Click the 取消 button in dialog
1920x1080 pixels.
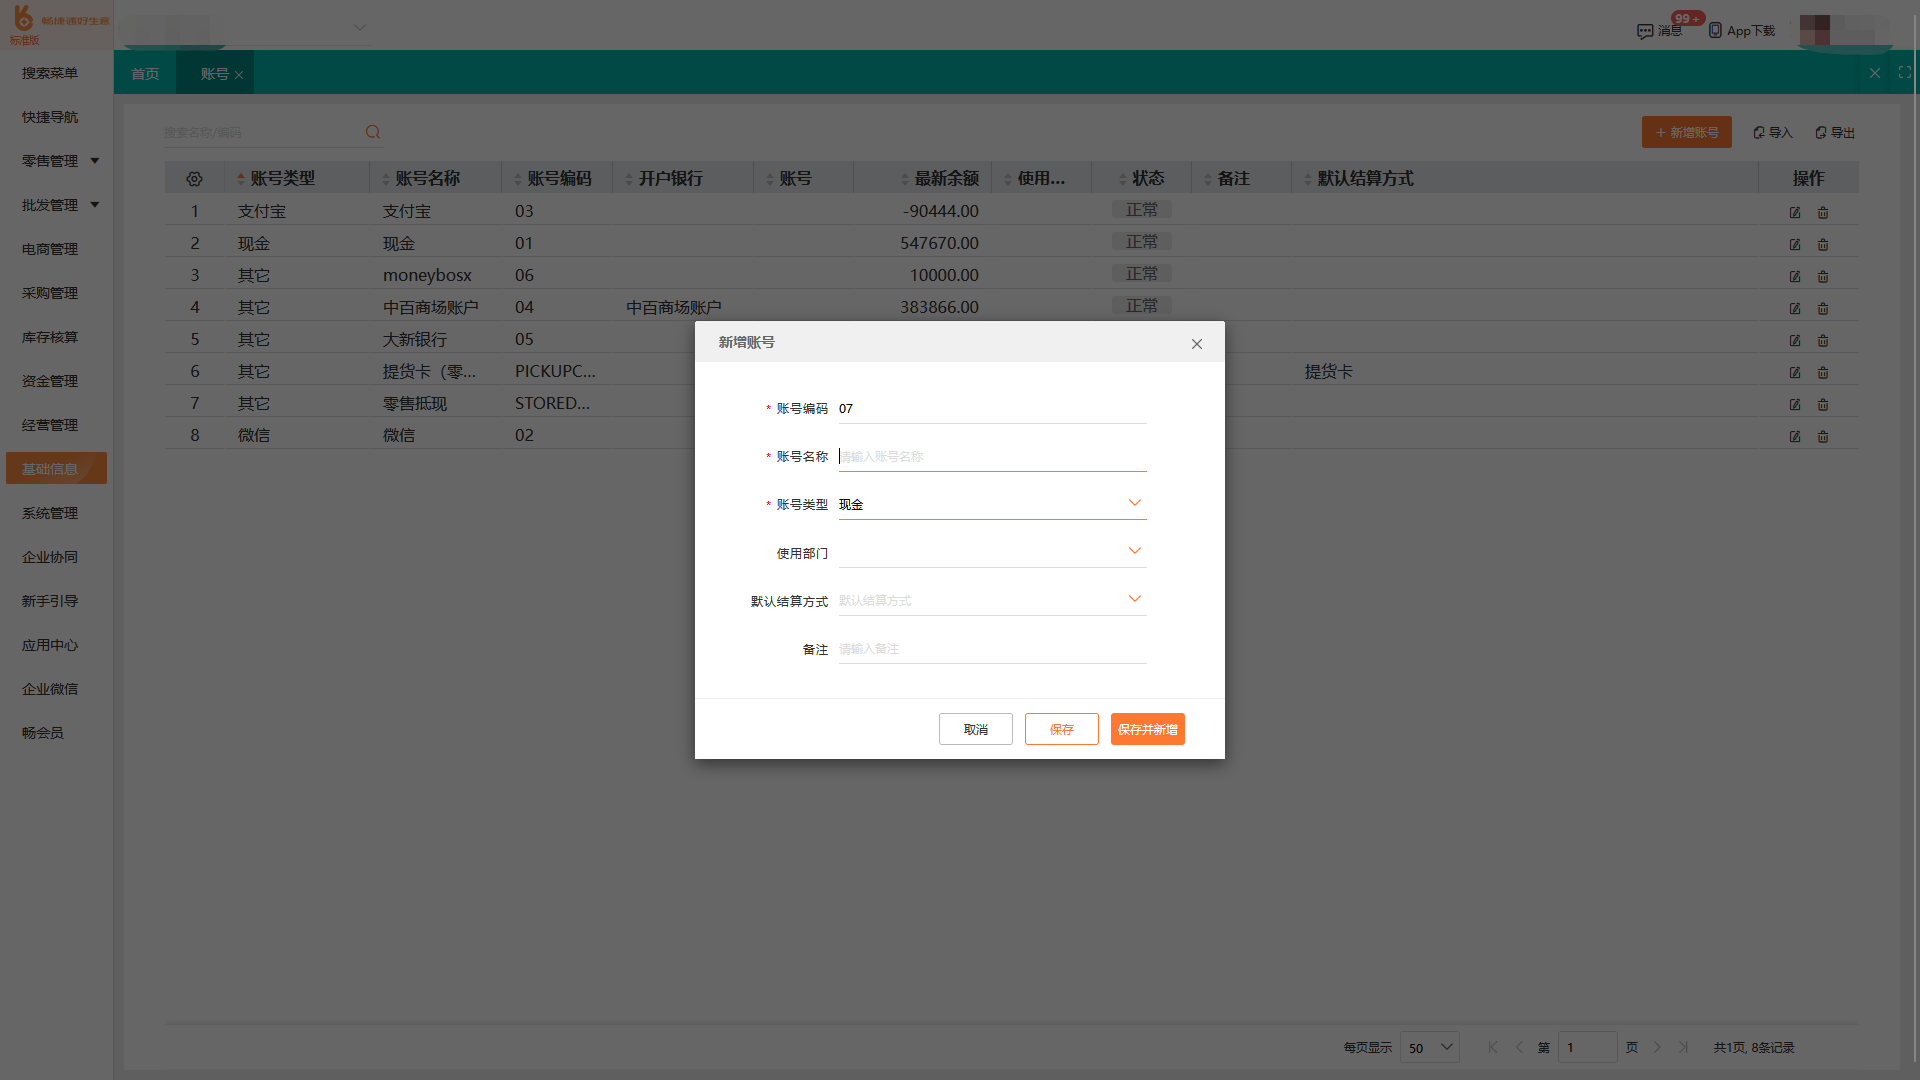tap(976, 729)
